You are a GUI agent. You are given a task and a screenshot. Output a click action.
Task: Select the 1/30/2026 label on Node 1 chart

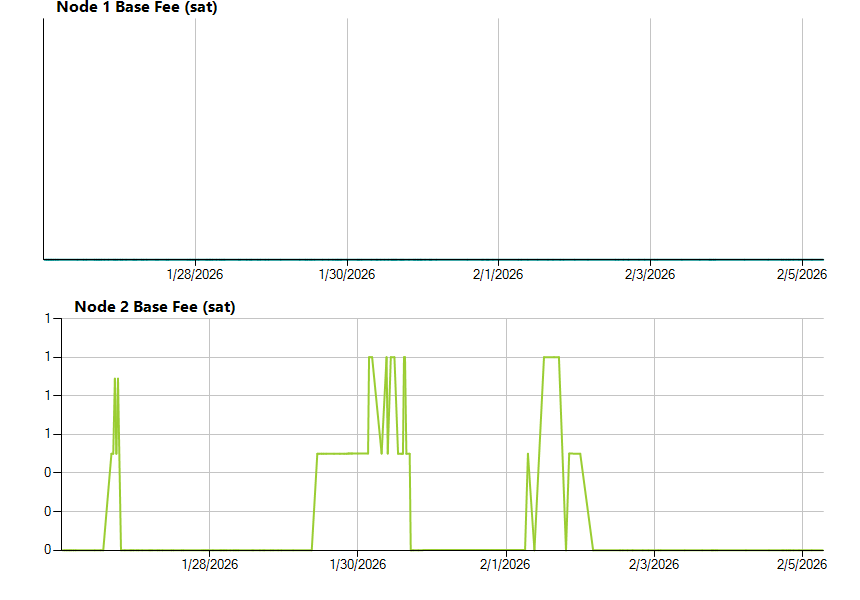tap(346, 274)
